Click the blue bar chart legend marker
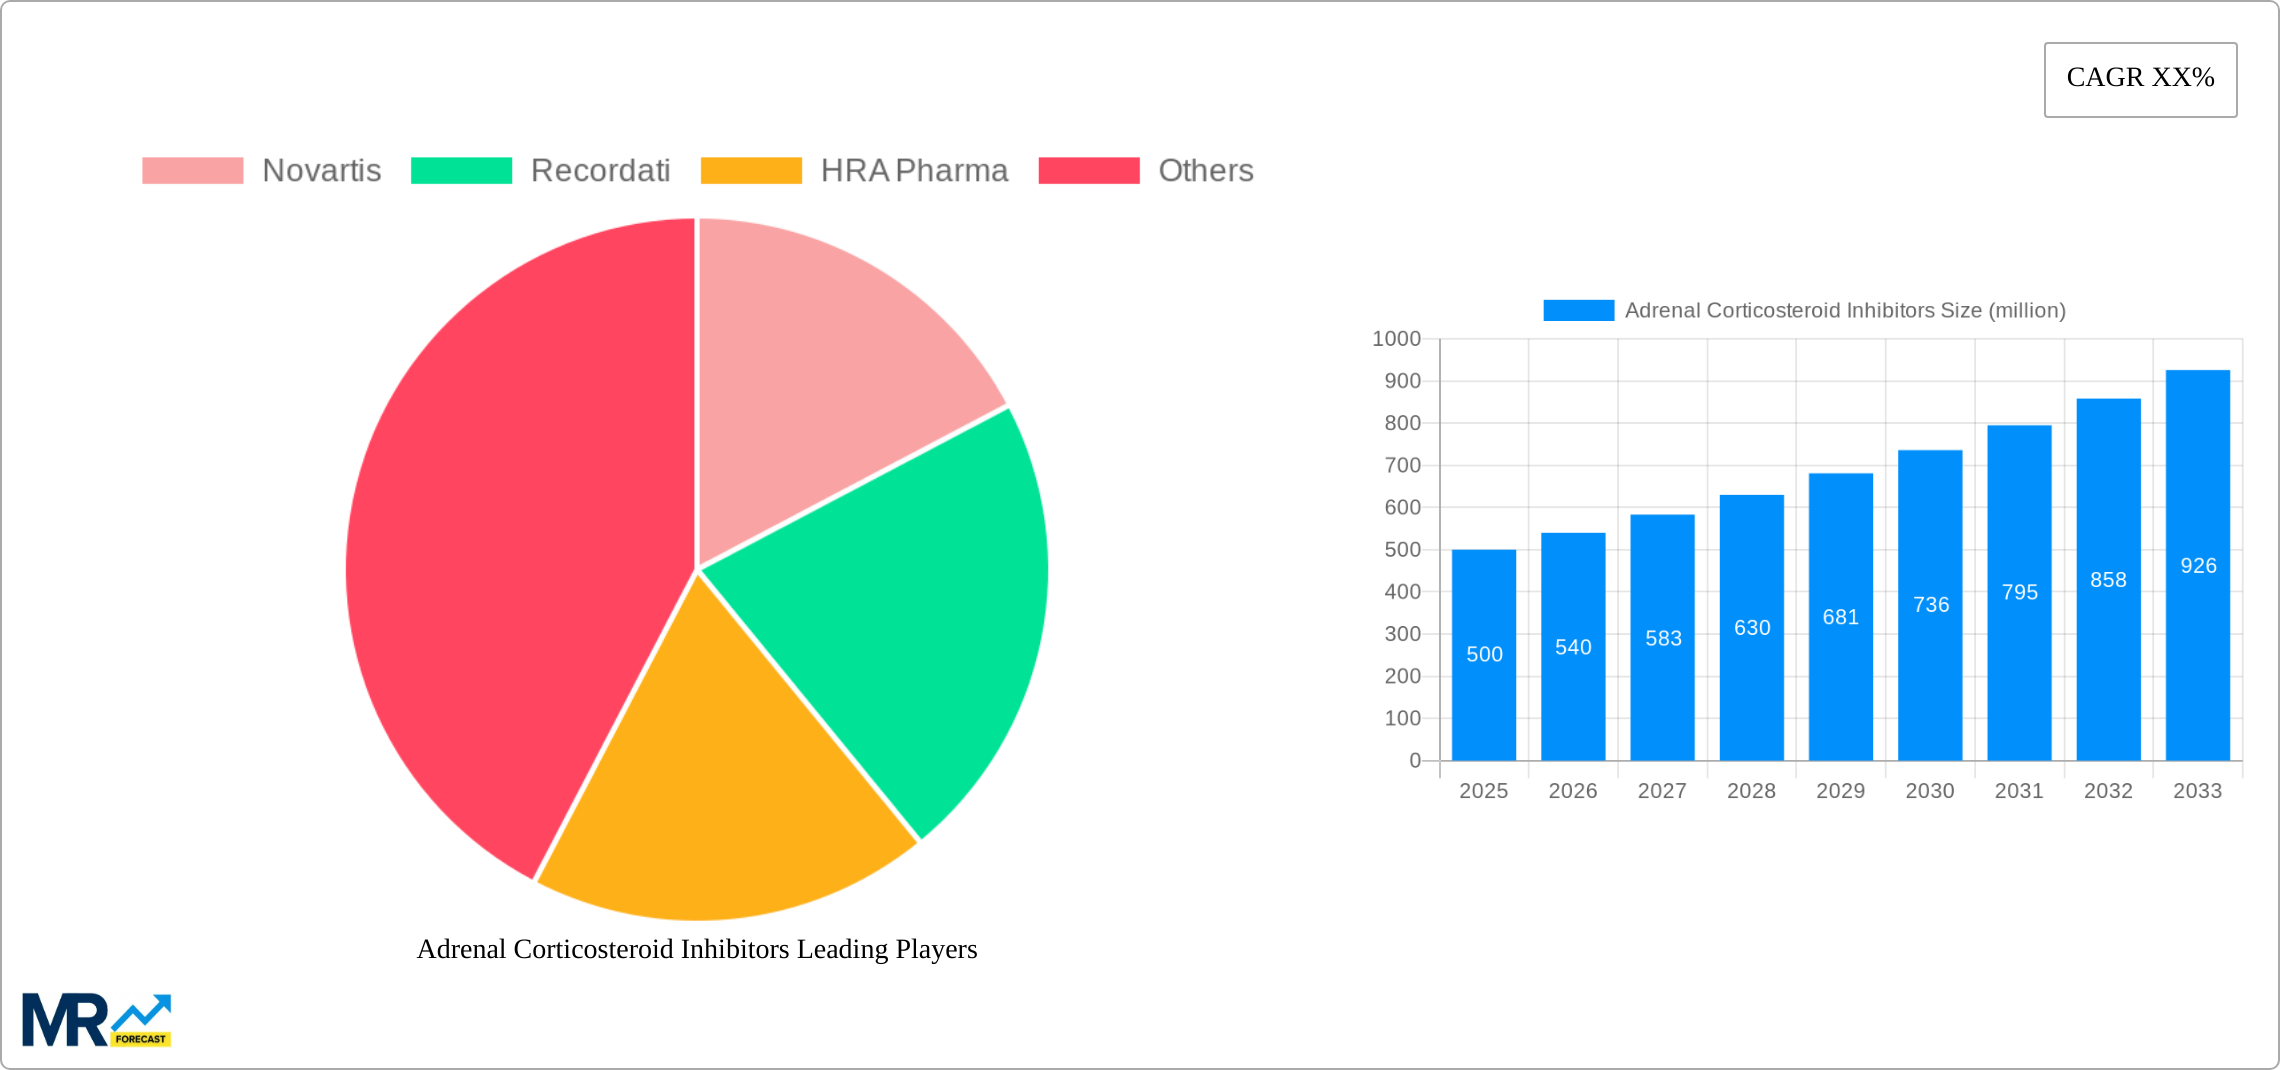The height and width of the screenshot is (1070, 2280). 1577,311
